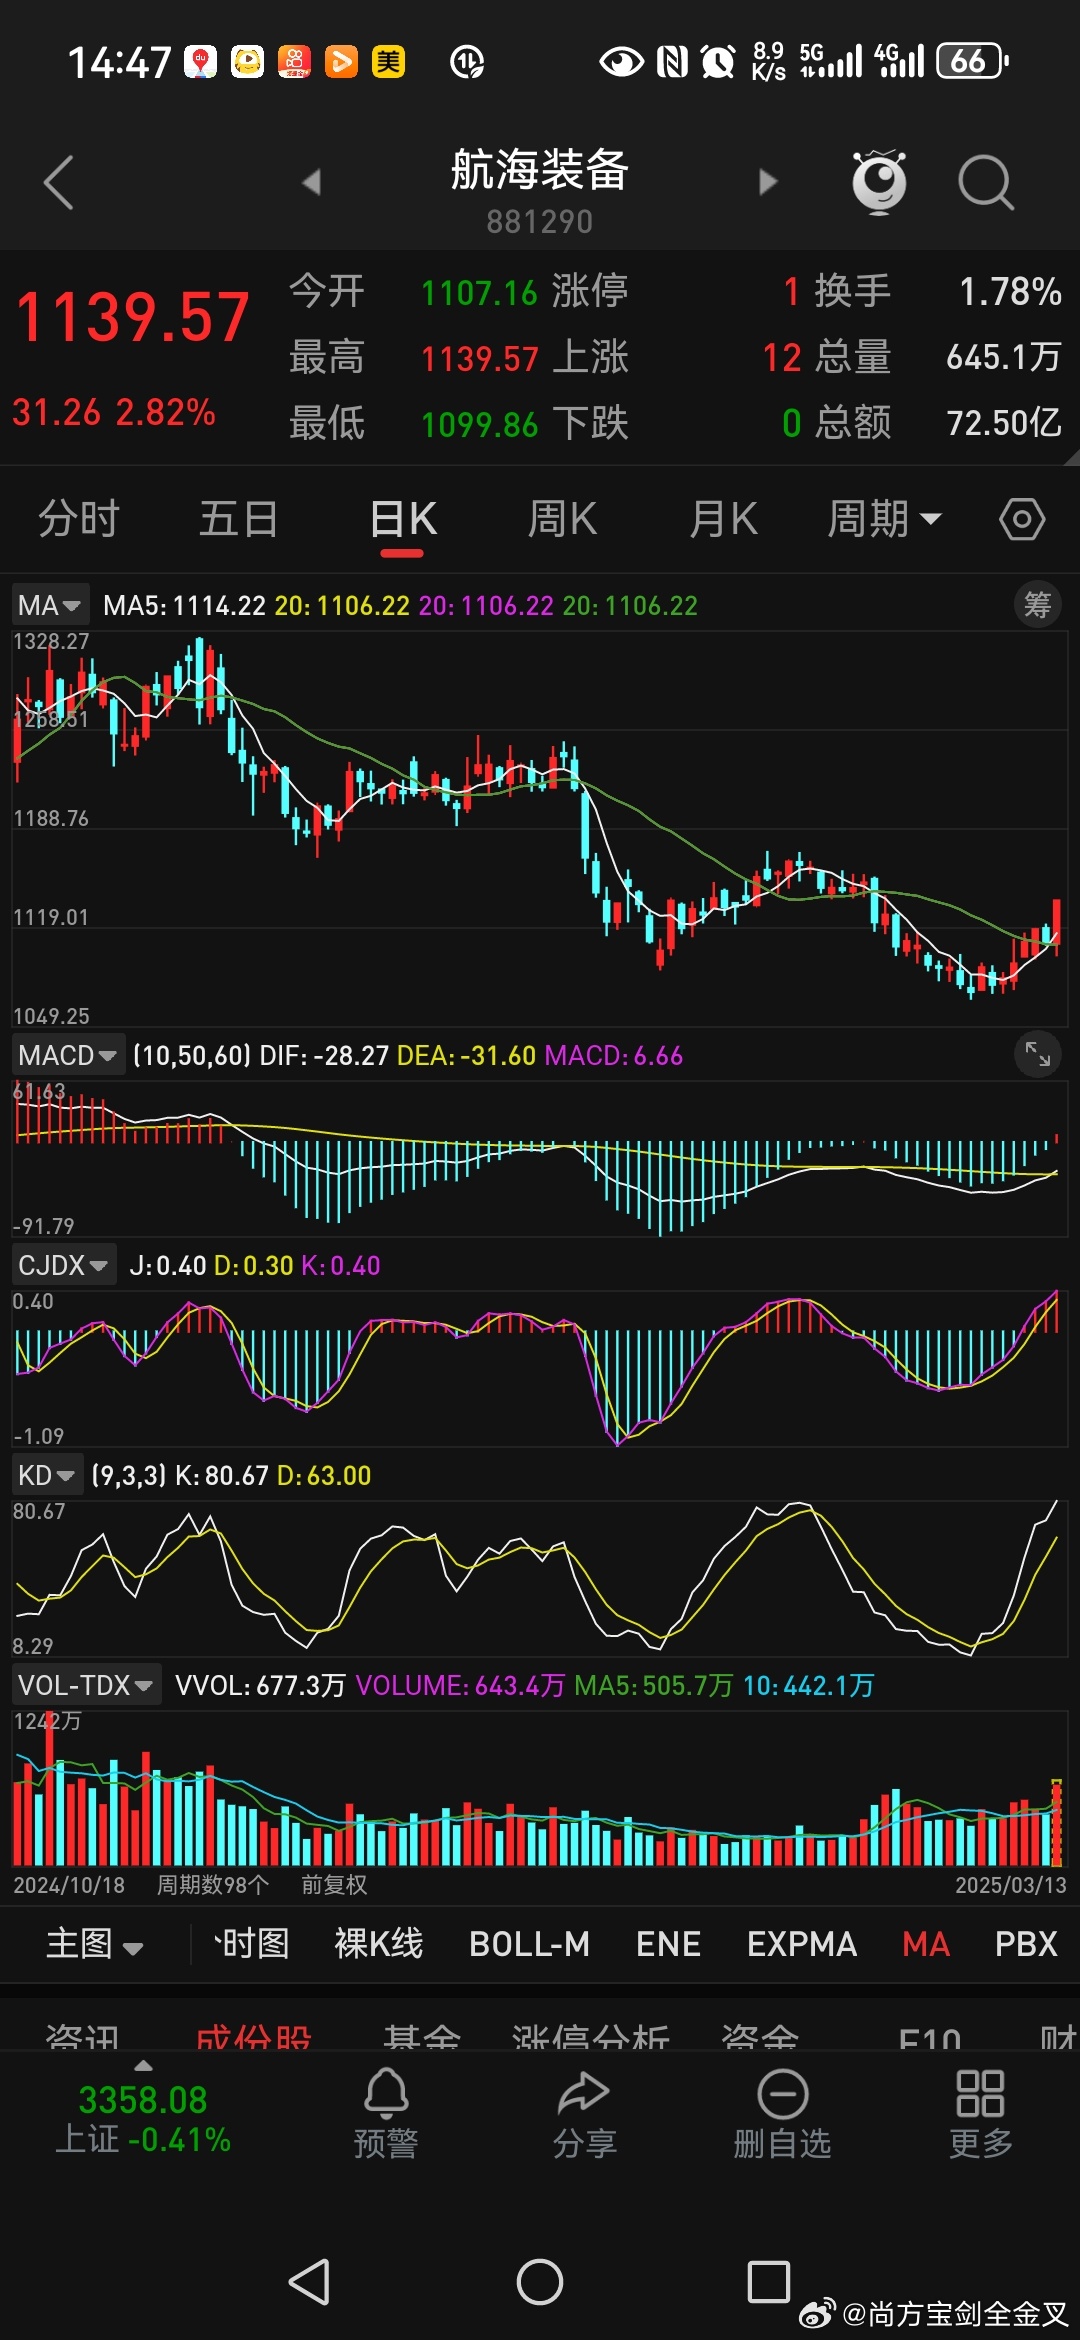
Task: Tap the back arrow icon
Action: (x=59, y=183)
